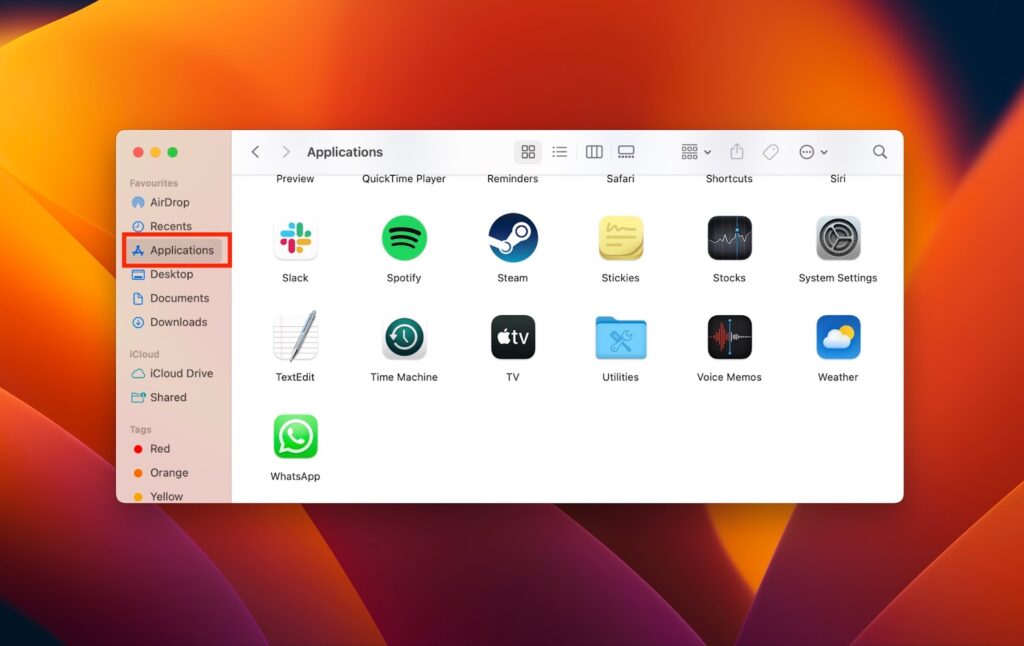Click the Voice Memos app icon

(729, 338)
